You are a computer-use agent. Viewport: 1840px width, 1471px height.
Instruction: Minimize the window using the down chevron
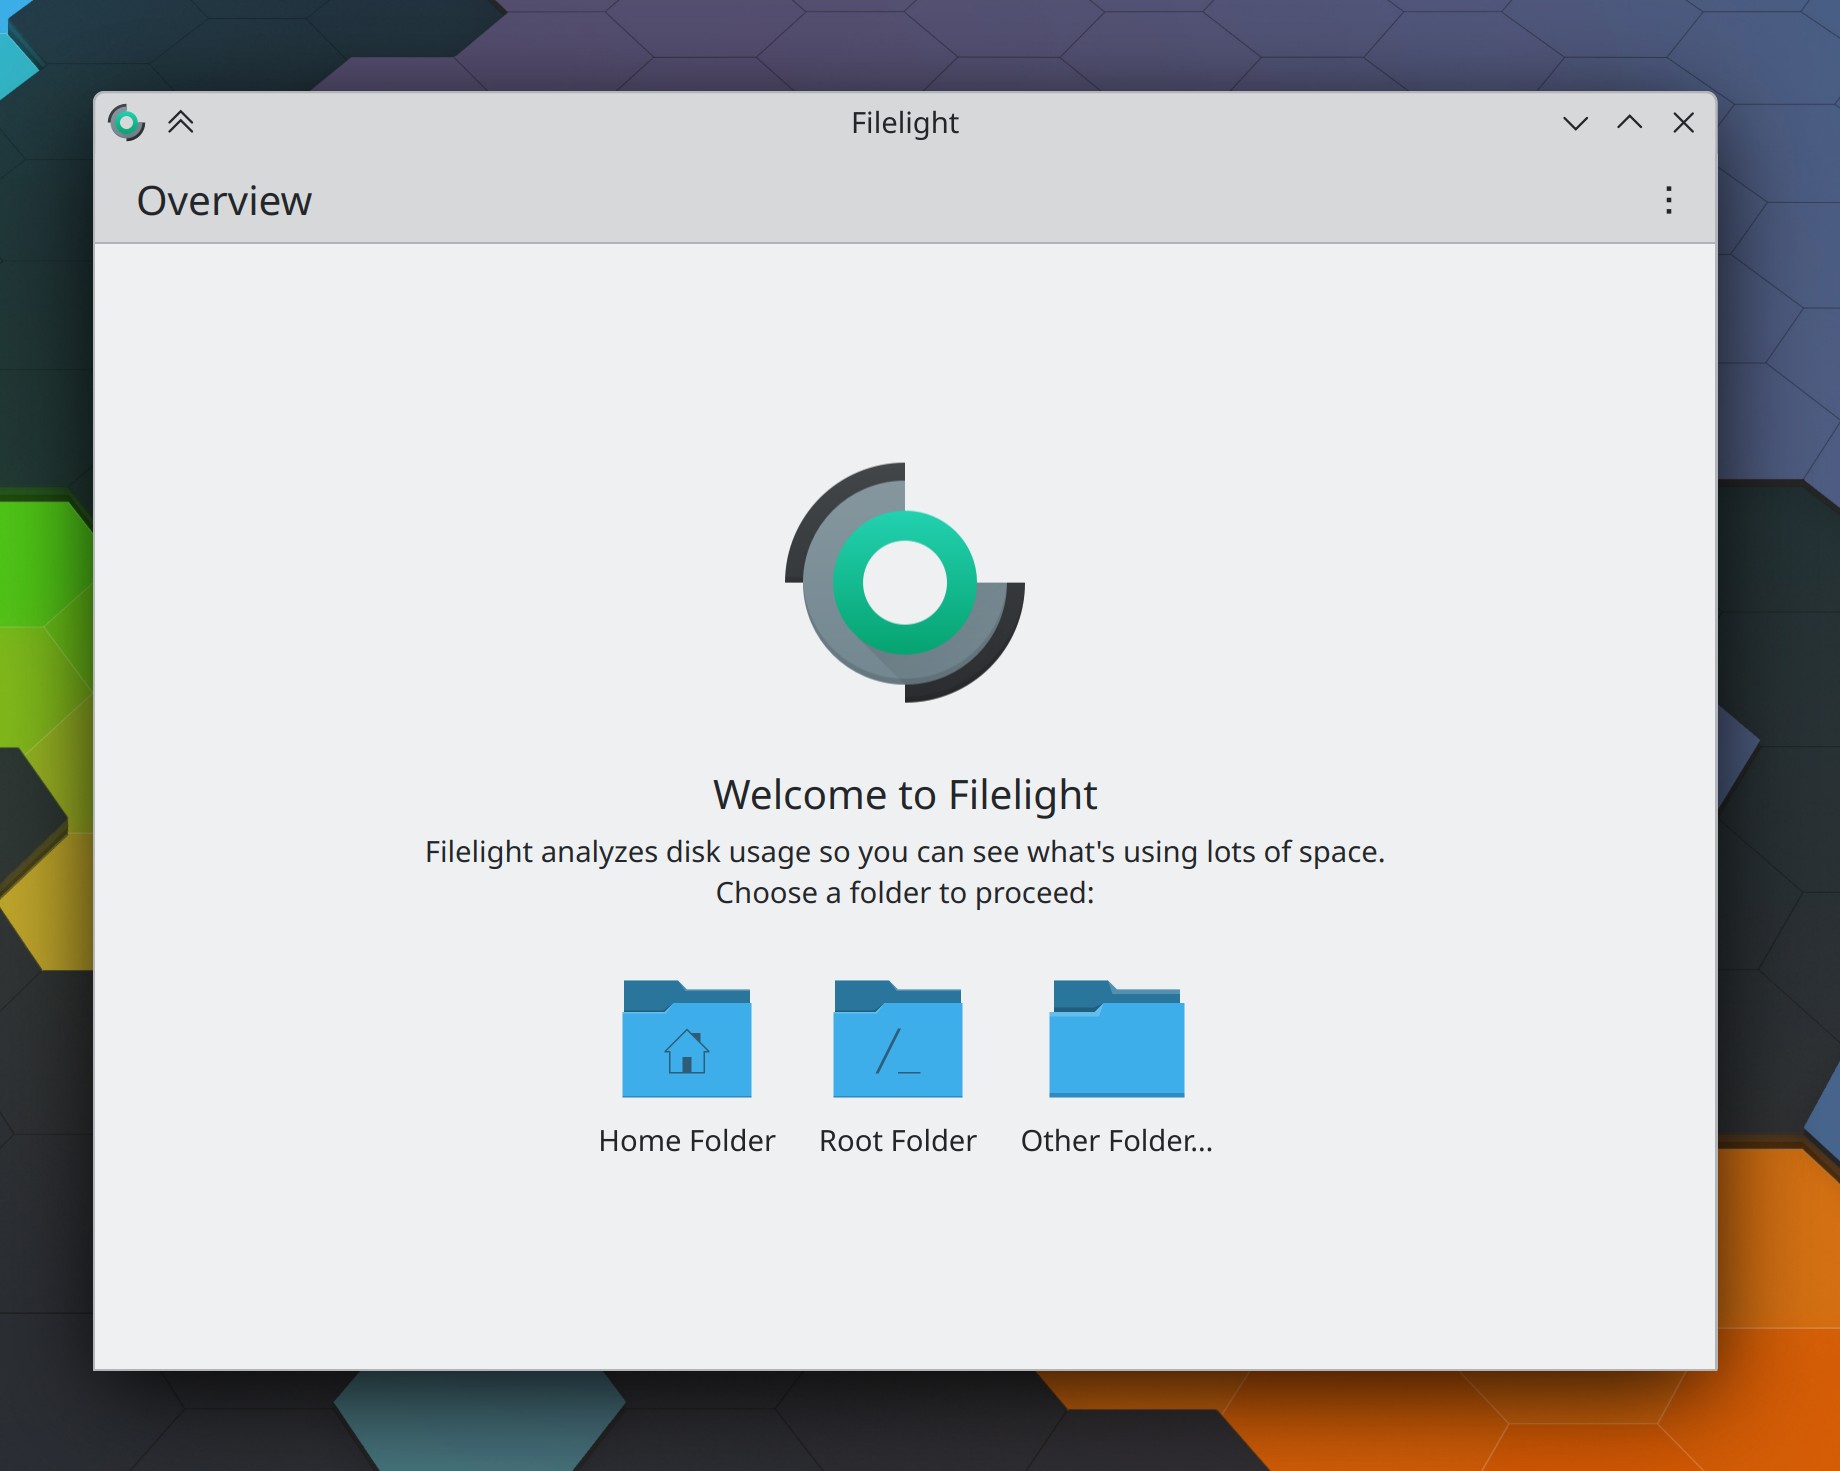[1575, 123]
